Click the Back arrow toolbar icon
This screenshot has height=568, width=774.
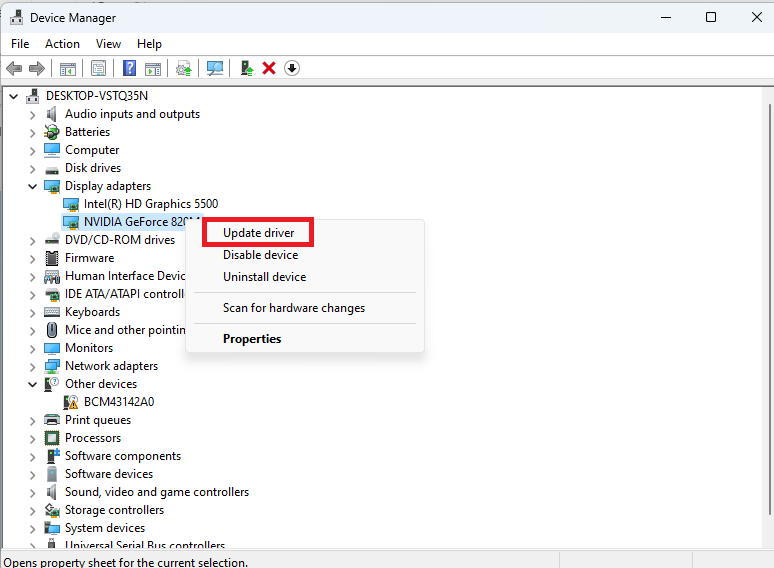(14, 68)
